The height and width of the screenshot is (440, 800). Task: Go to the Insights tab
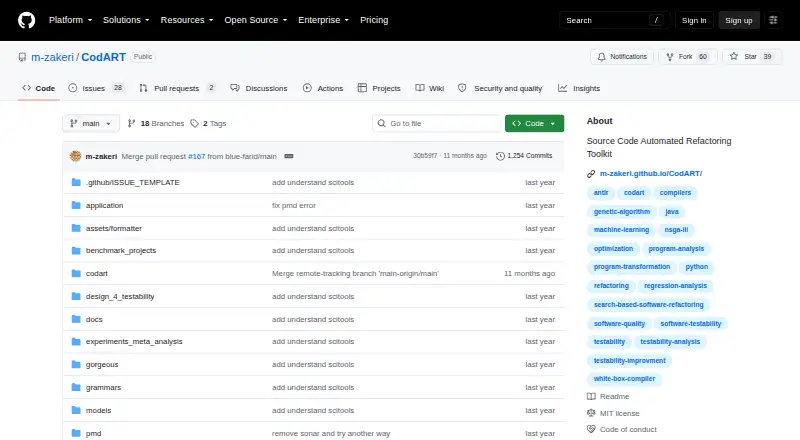click(579, 88)
